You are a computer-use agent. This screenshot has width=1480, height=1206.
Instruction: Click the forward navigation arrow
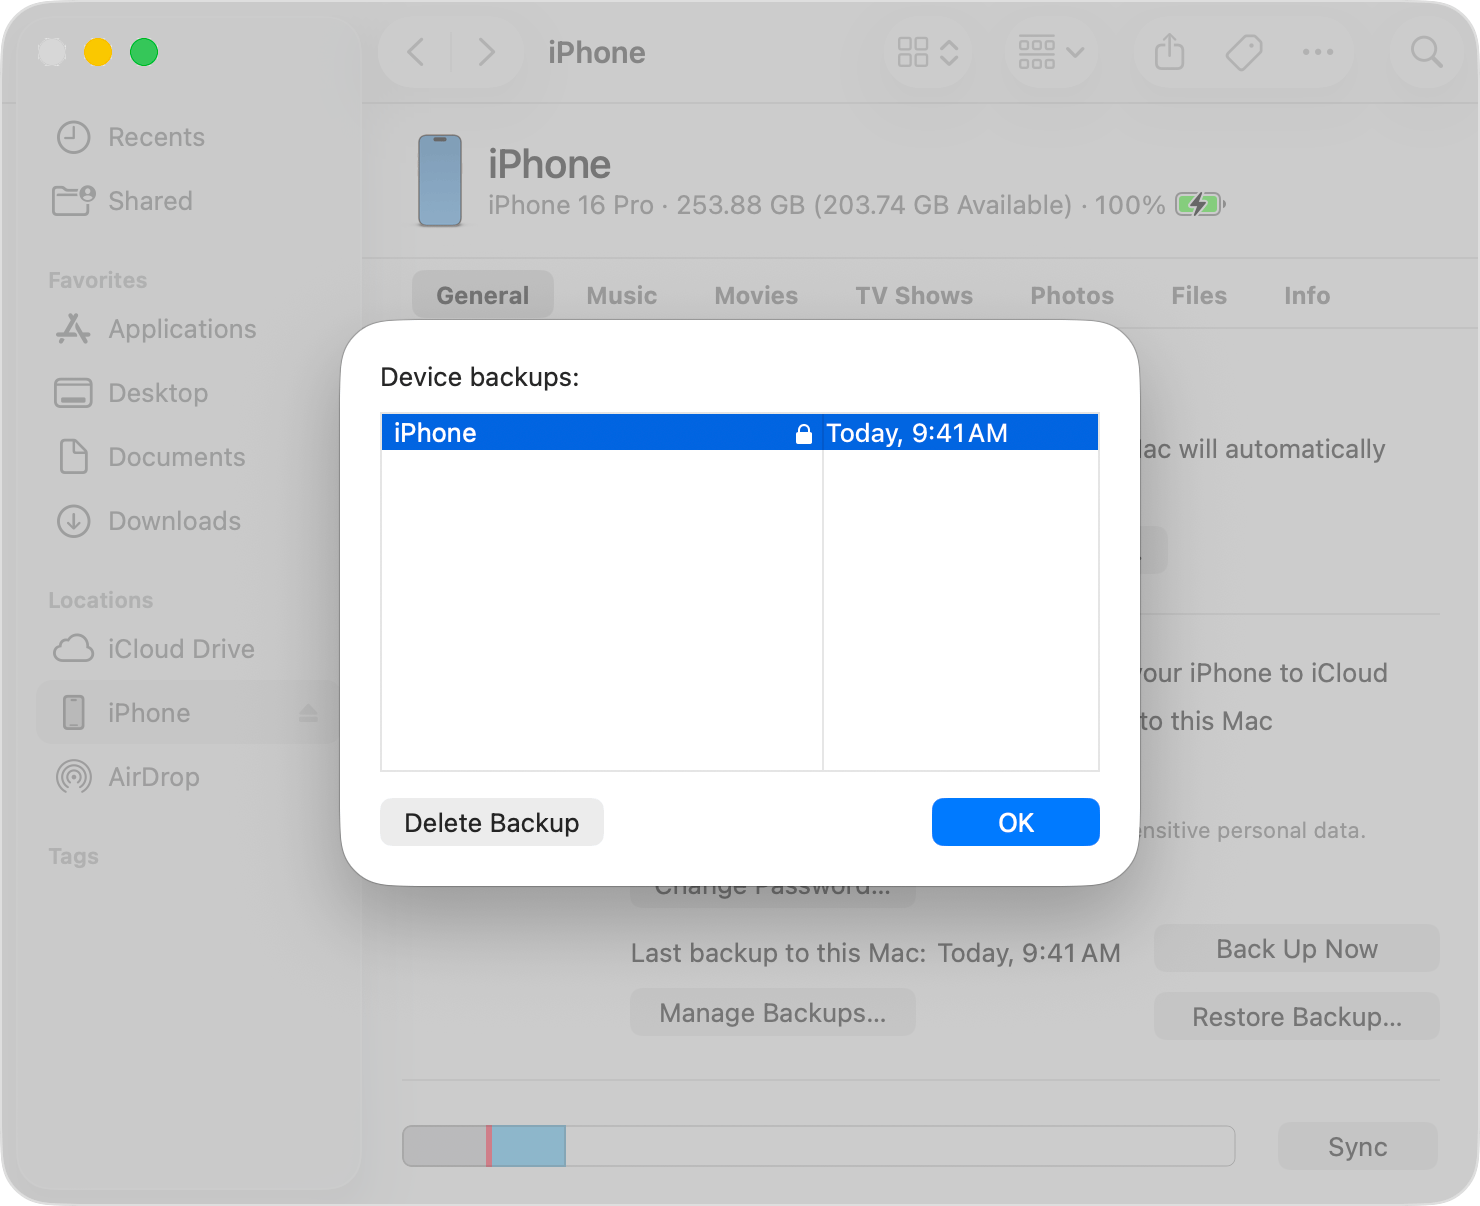(487, 52)
